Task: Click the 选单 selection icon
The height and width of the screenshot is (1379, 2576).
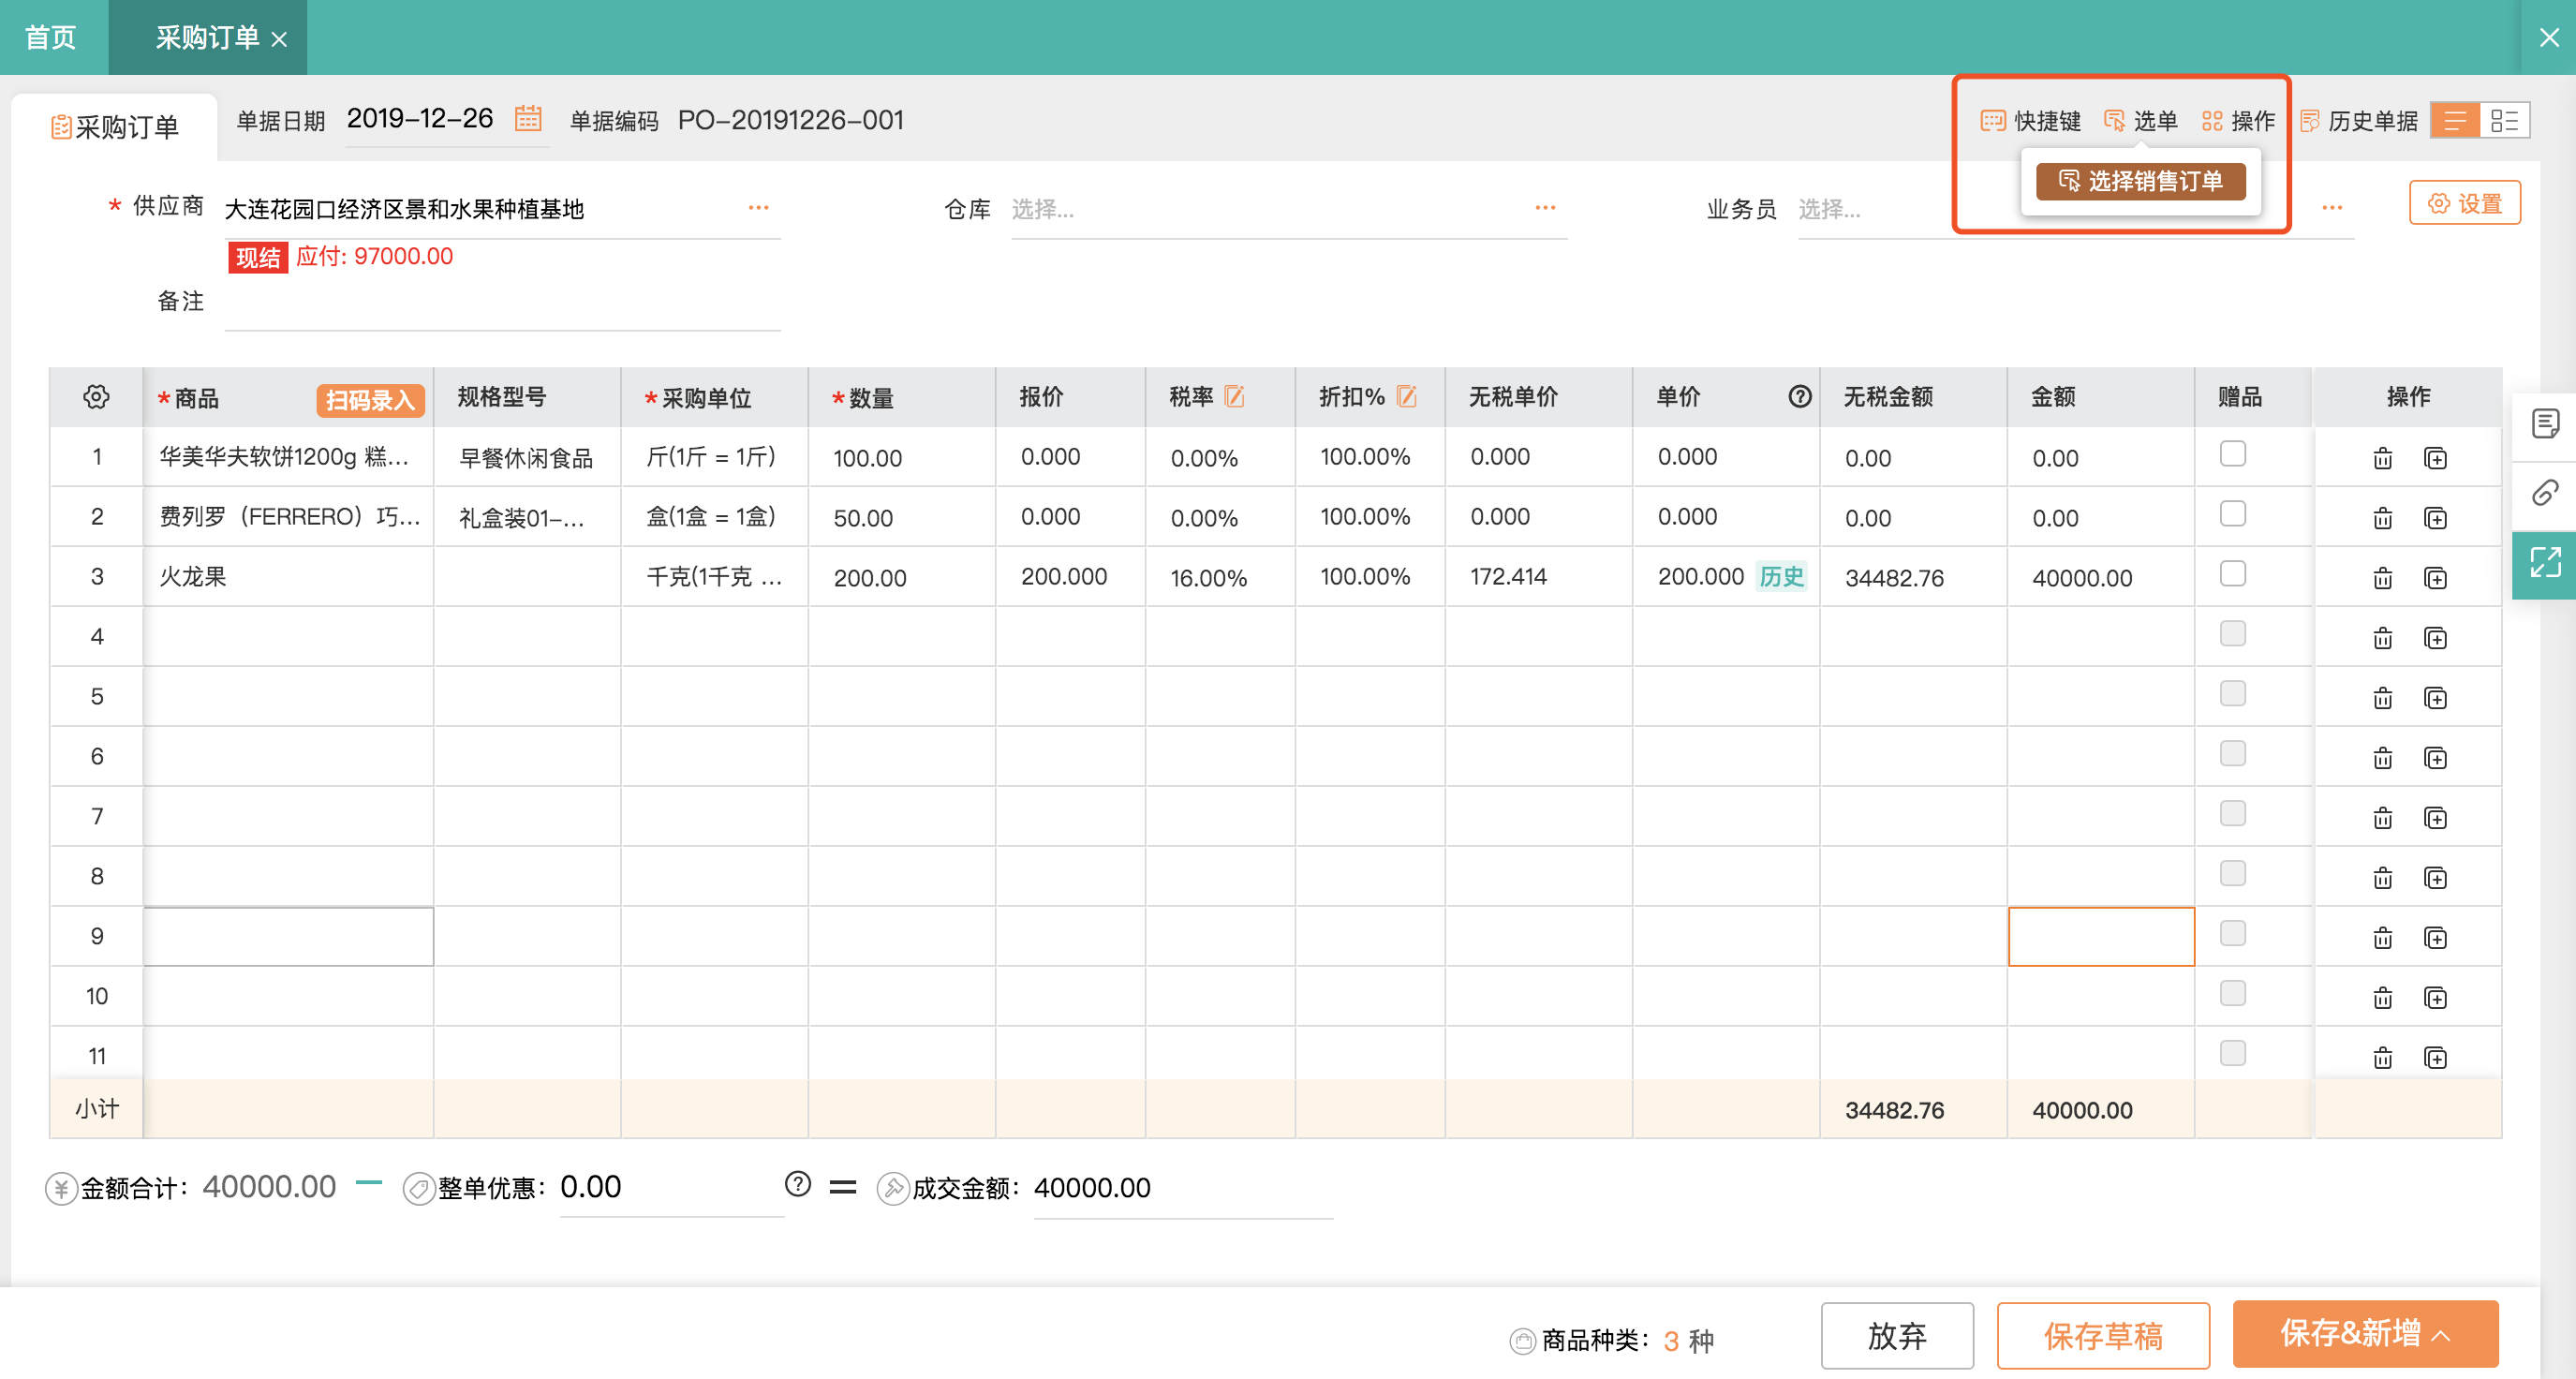Action: [x=2110, y=118]
